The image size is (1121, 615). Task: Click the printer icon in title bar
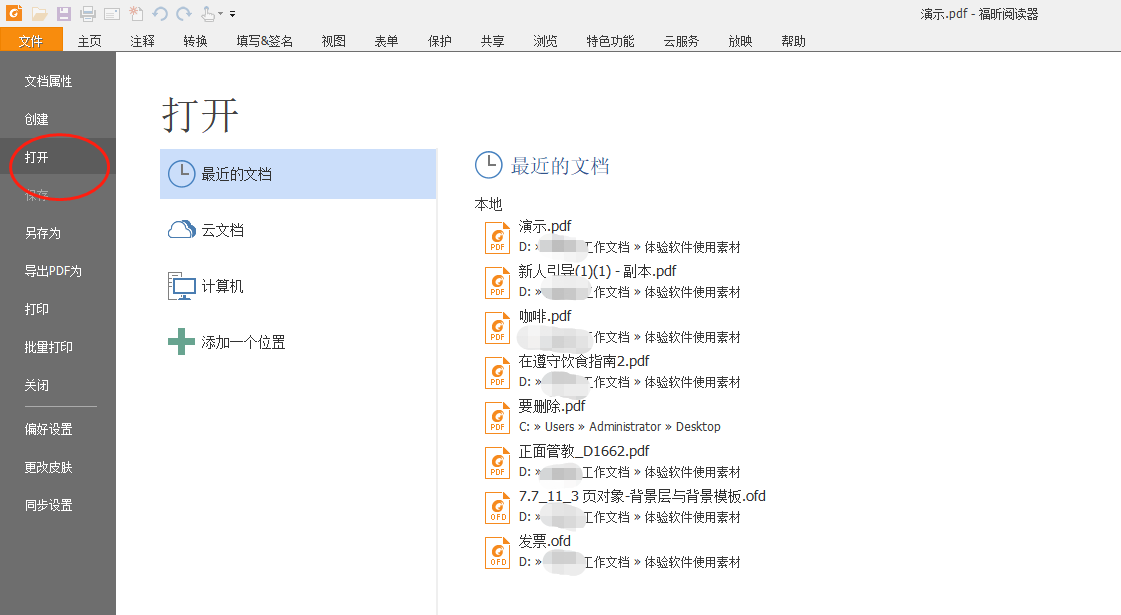(x=88, y=14)
